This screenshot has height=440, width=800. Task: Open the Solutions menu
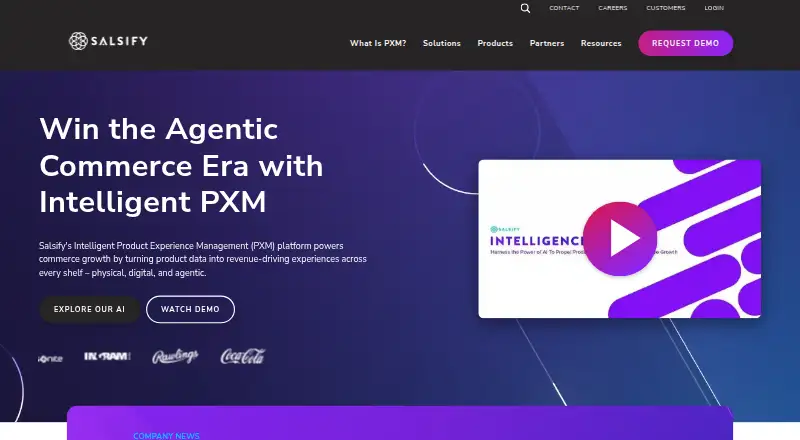tap(442, 43)
